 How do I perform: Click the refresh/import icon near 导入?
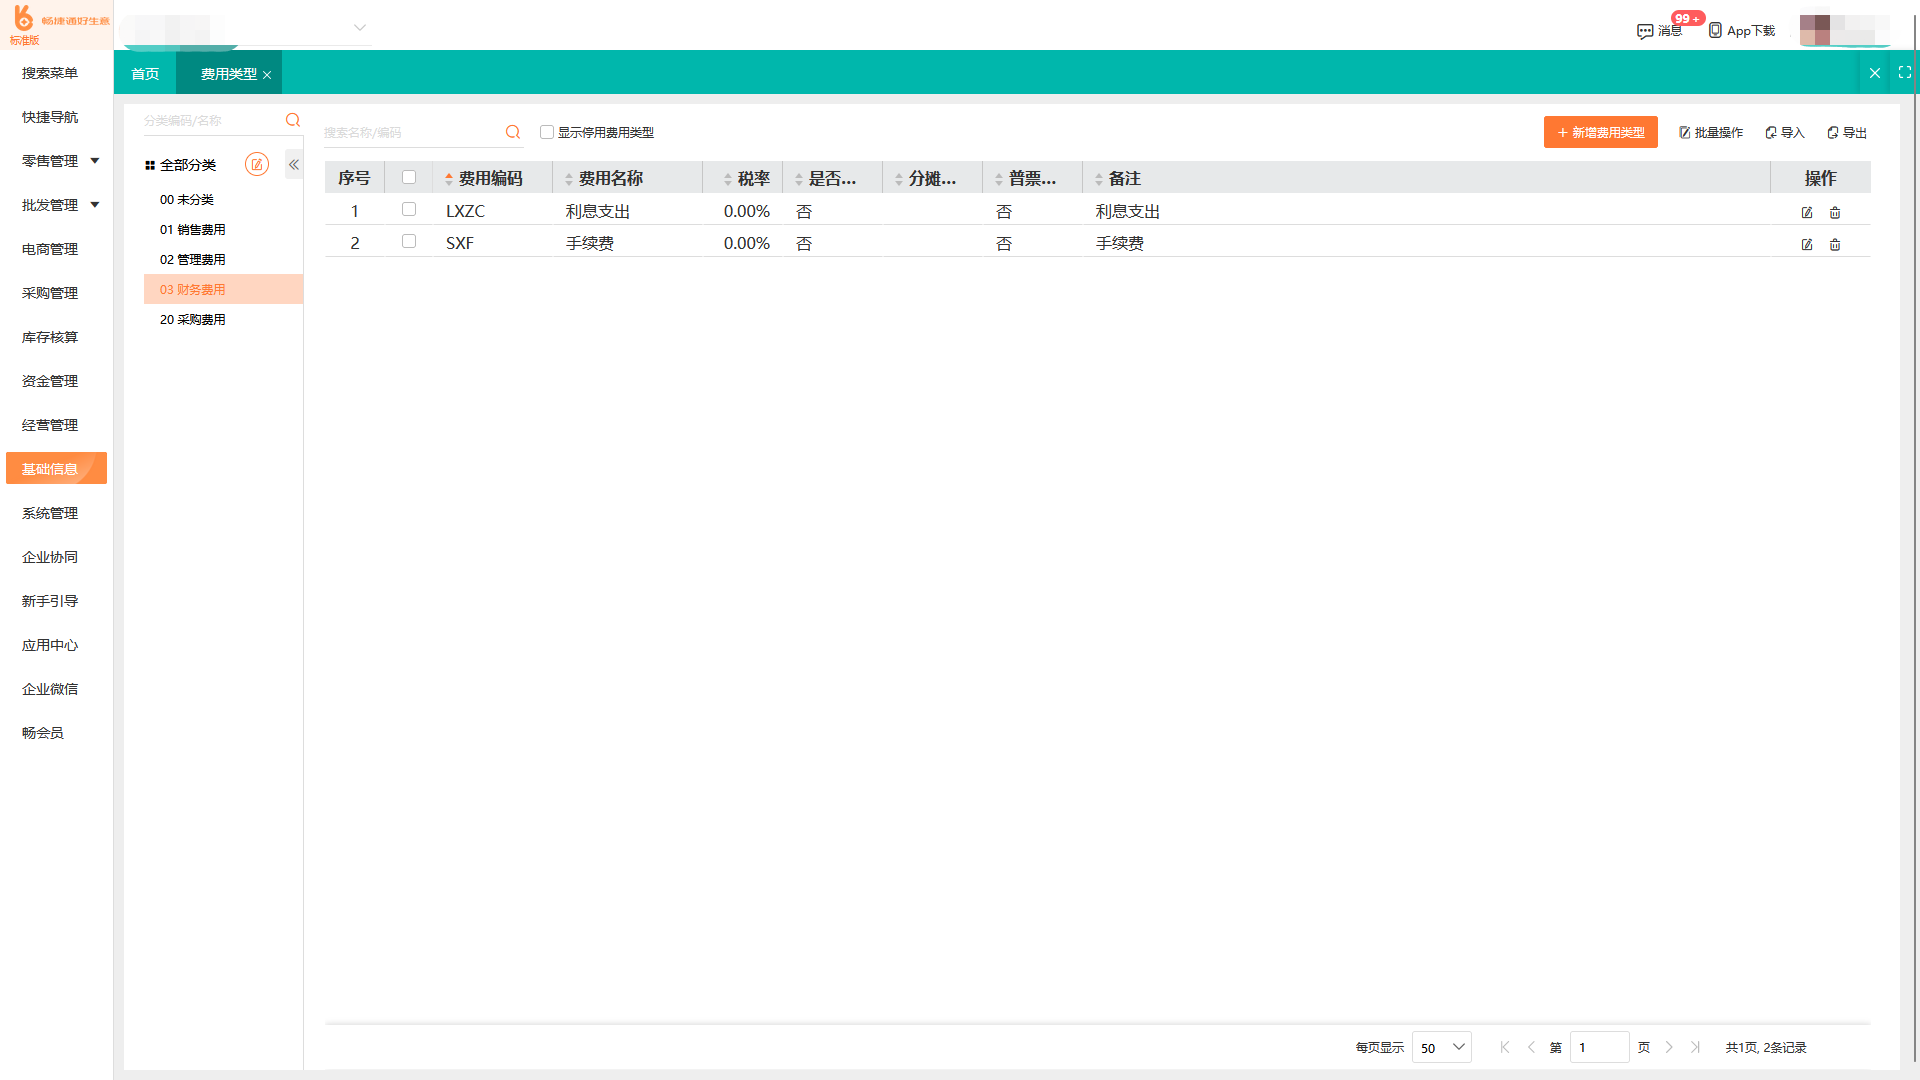click(1771, 131)
